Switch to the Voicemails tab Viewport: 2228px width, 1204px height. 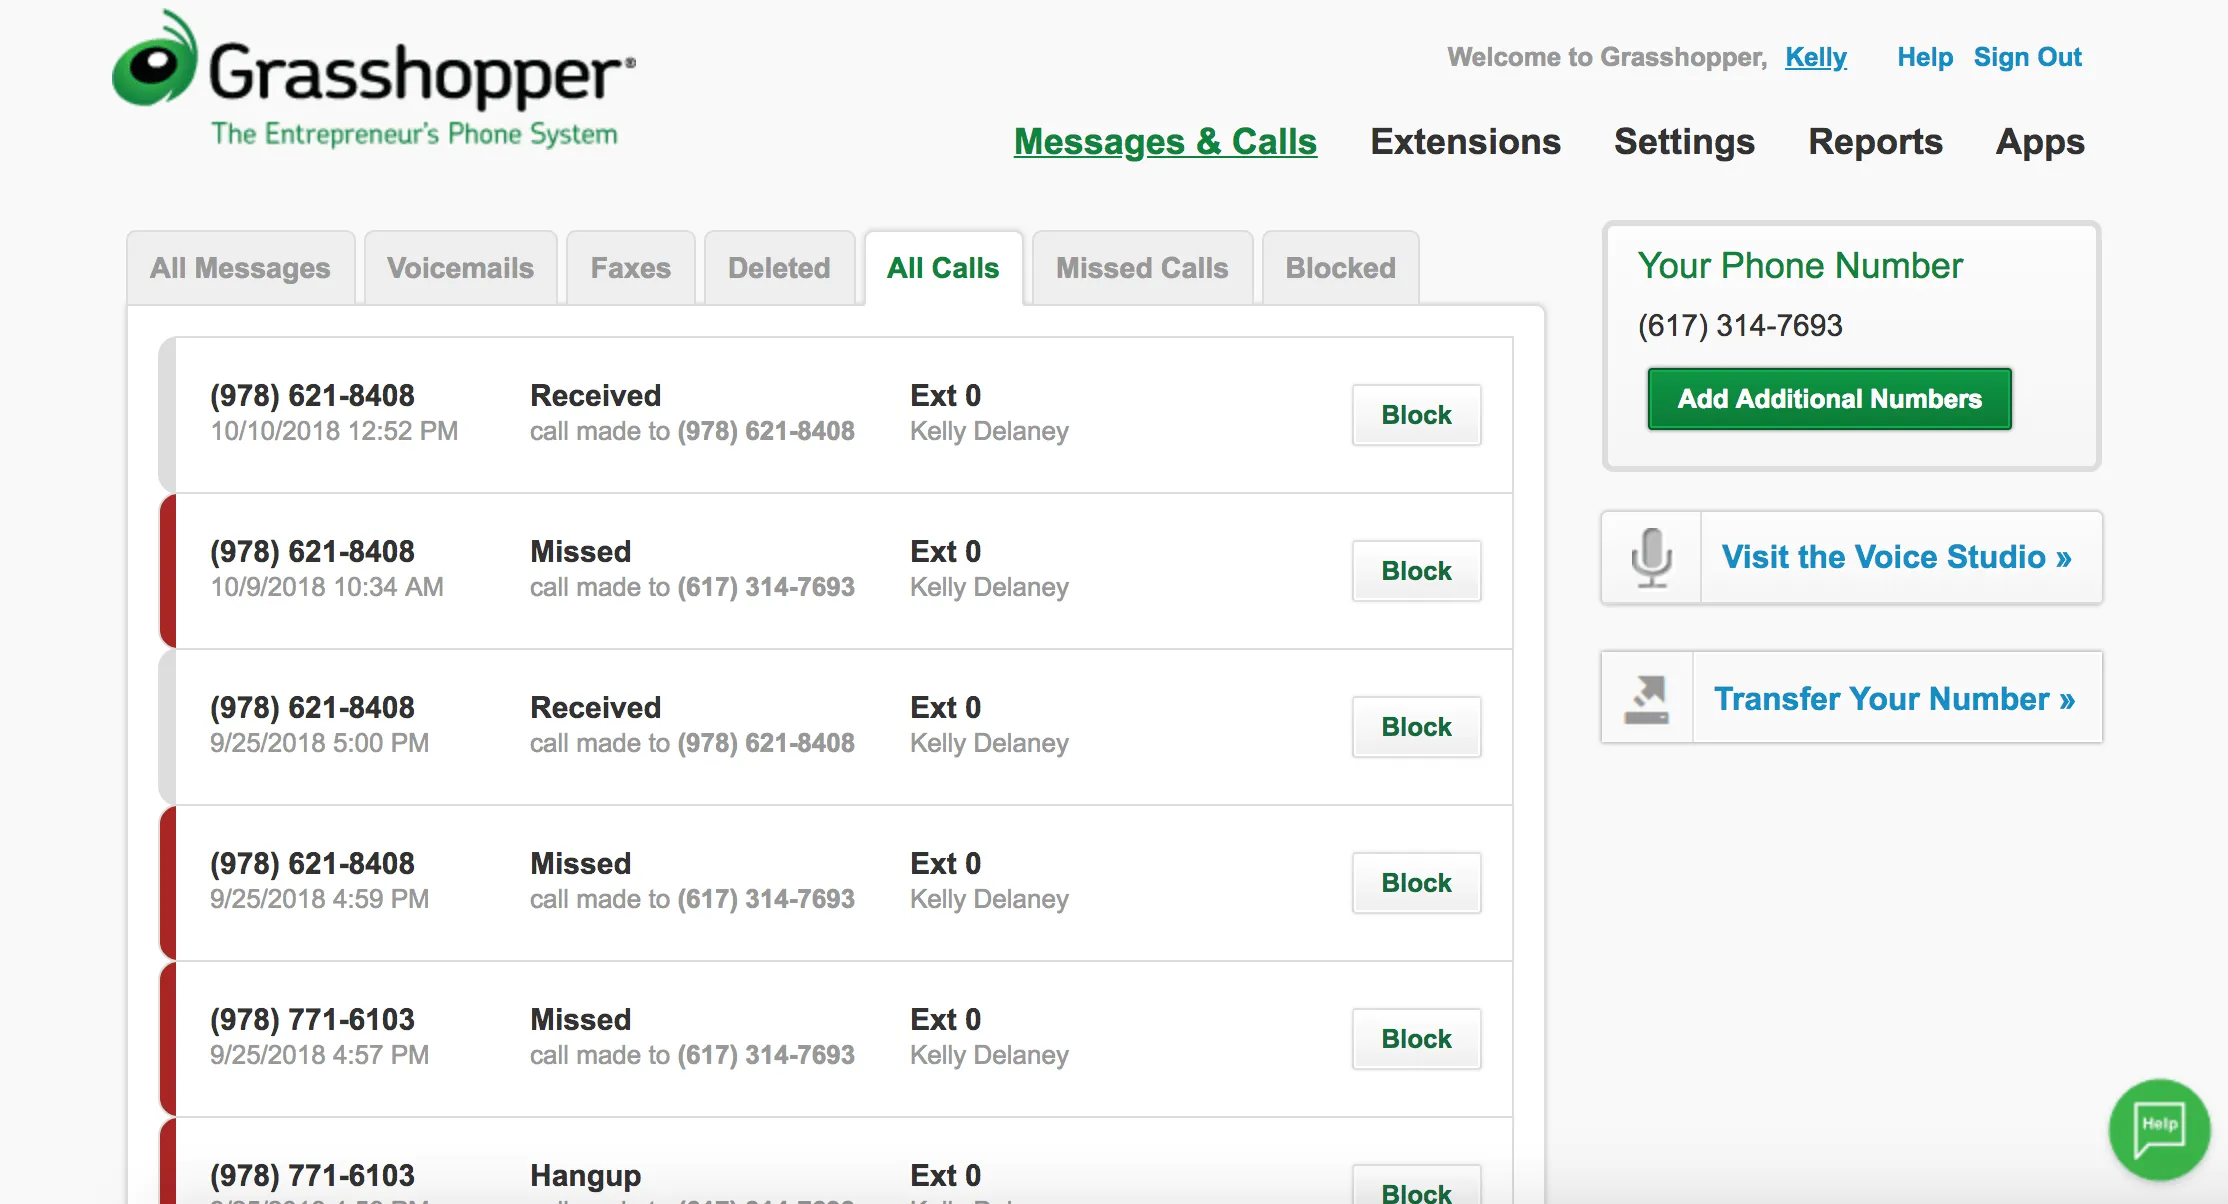click(460, 267)
